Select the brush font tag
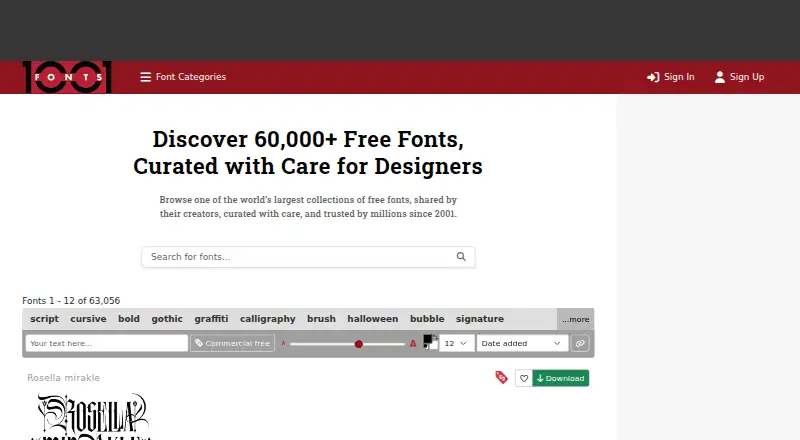Viewport: 800px width, 440px height. coord(321,319)
